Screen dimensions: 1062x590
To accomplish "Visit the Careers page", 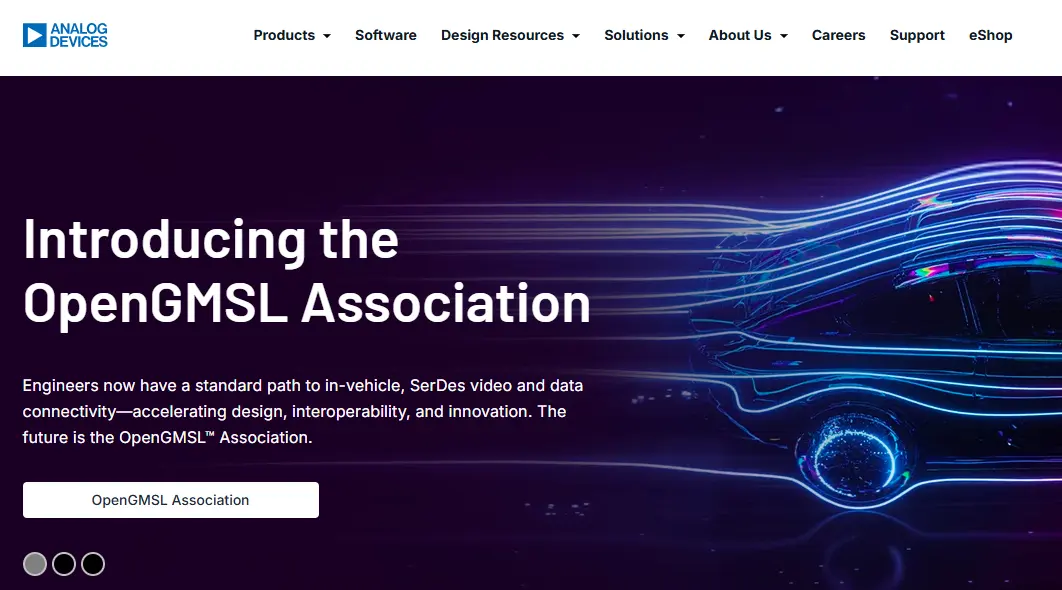I will pyautogui.click(x=838, y=35).
